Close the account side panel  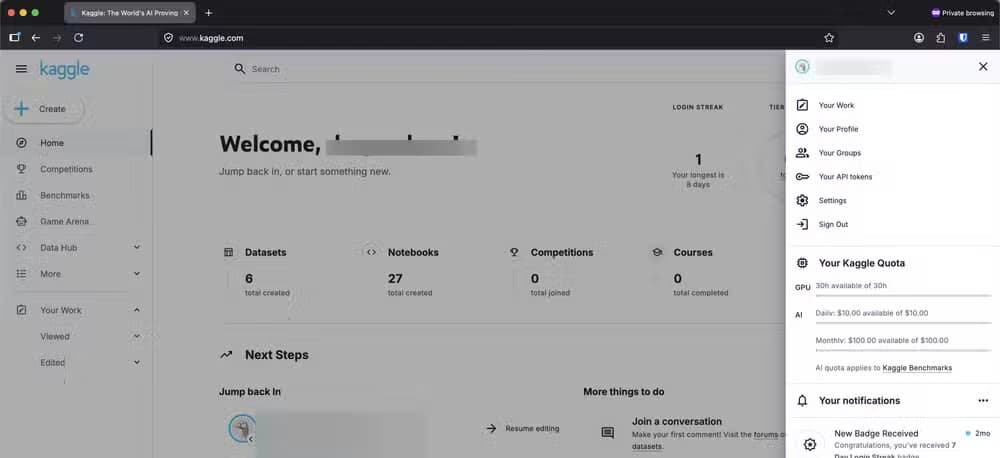tap(983, 66)
